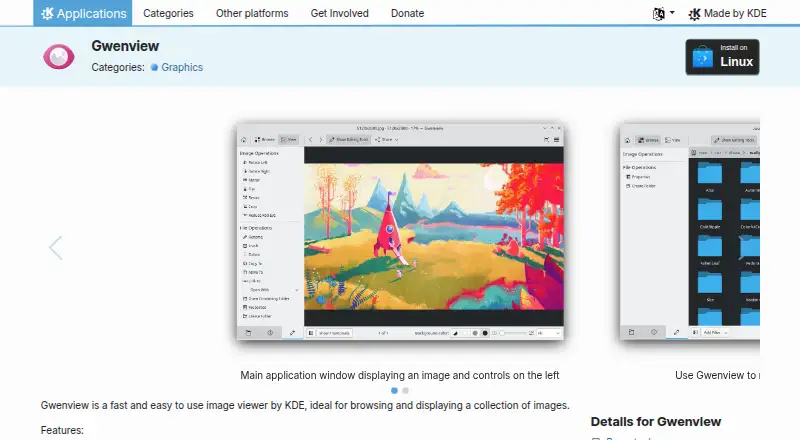Open Add Filter dropdown in folder browser screenshot

(715, 332)
